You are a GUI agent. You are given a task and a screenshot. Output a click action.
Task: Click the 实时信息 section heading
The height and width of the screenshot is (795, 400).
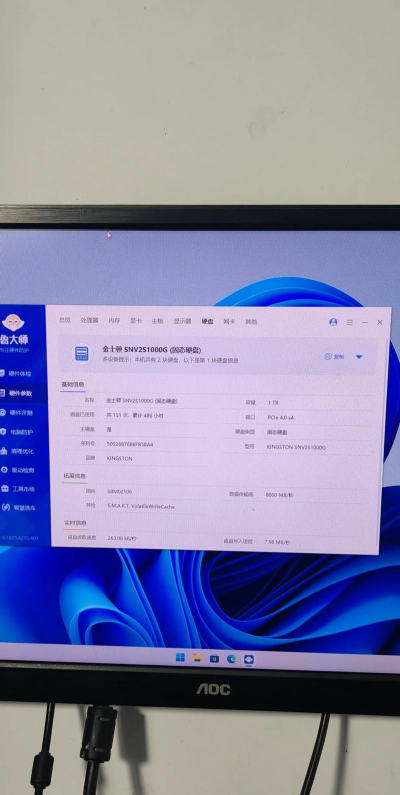tap(76, 522)
